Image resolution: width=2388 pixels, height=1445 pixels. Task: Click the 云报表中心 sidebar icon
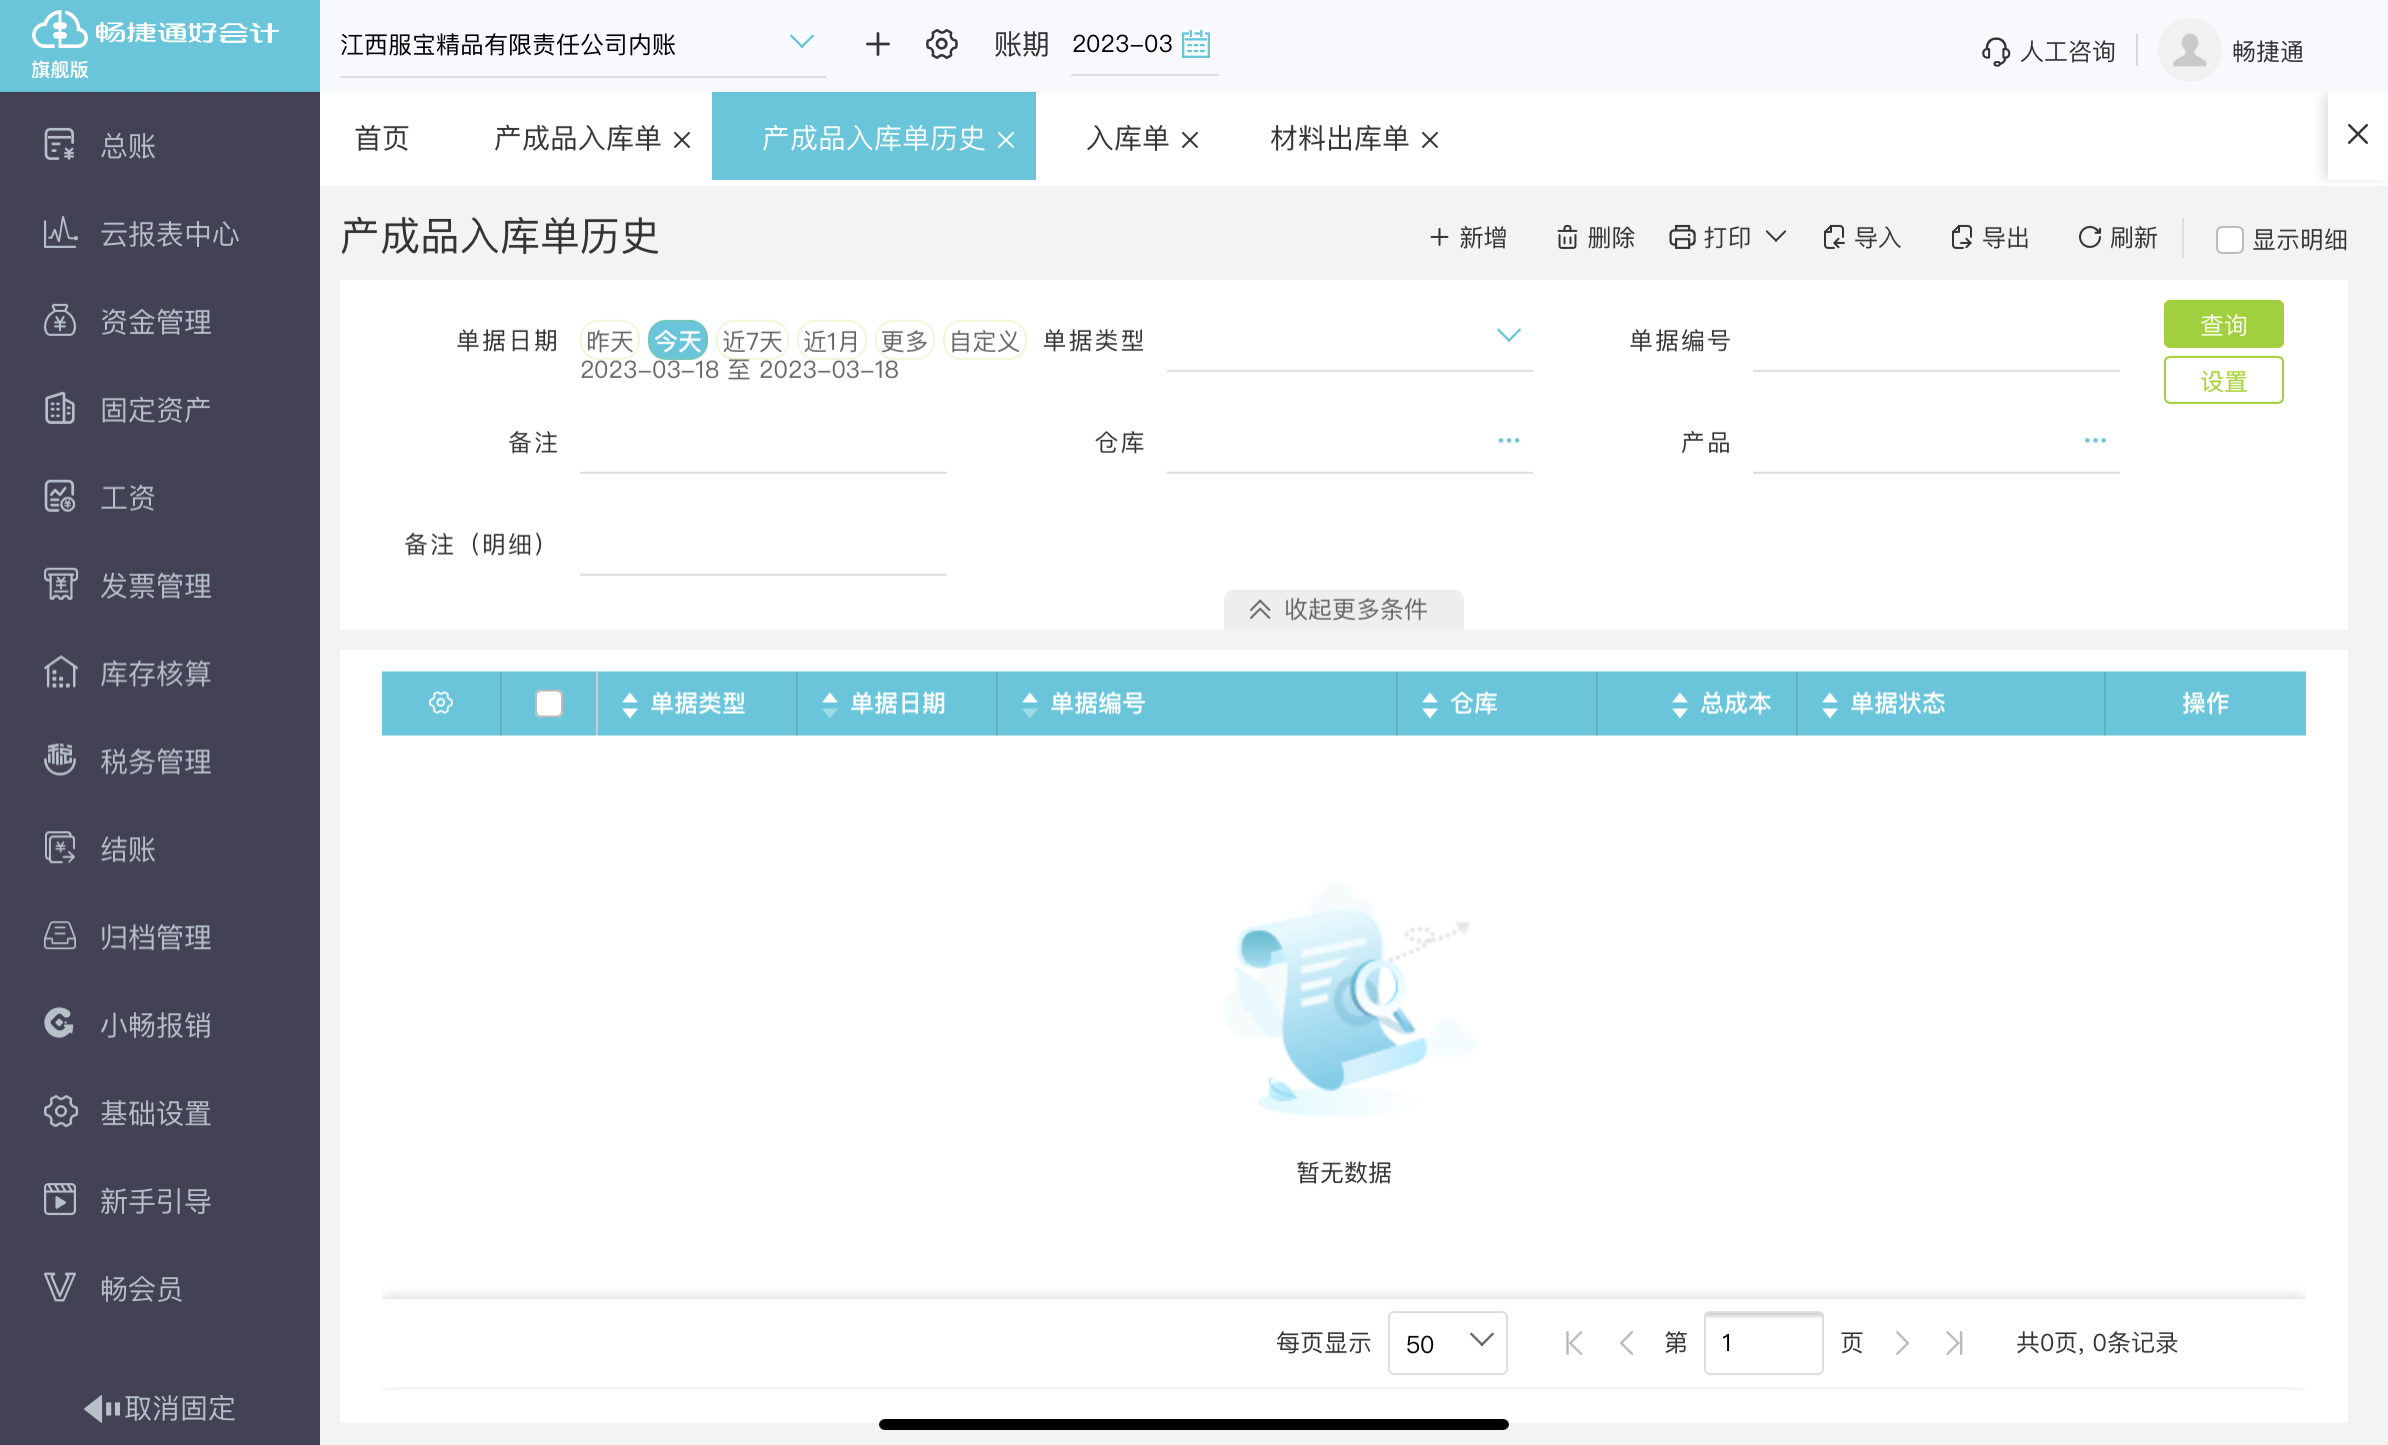(x=60, y=234)
